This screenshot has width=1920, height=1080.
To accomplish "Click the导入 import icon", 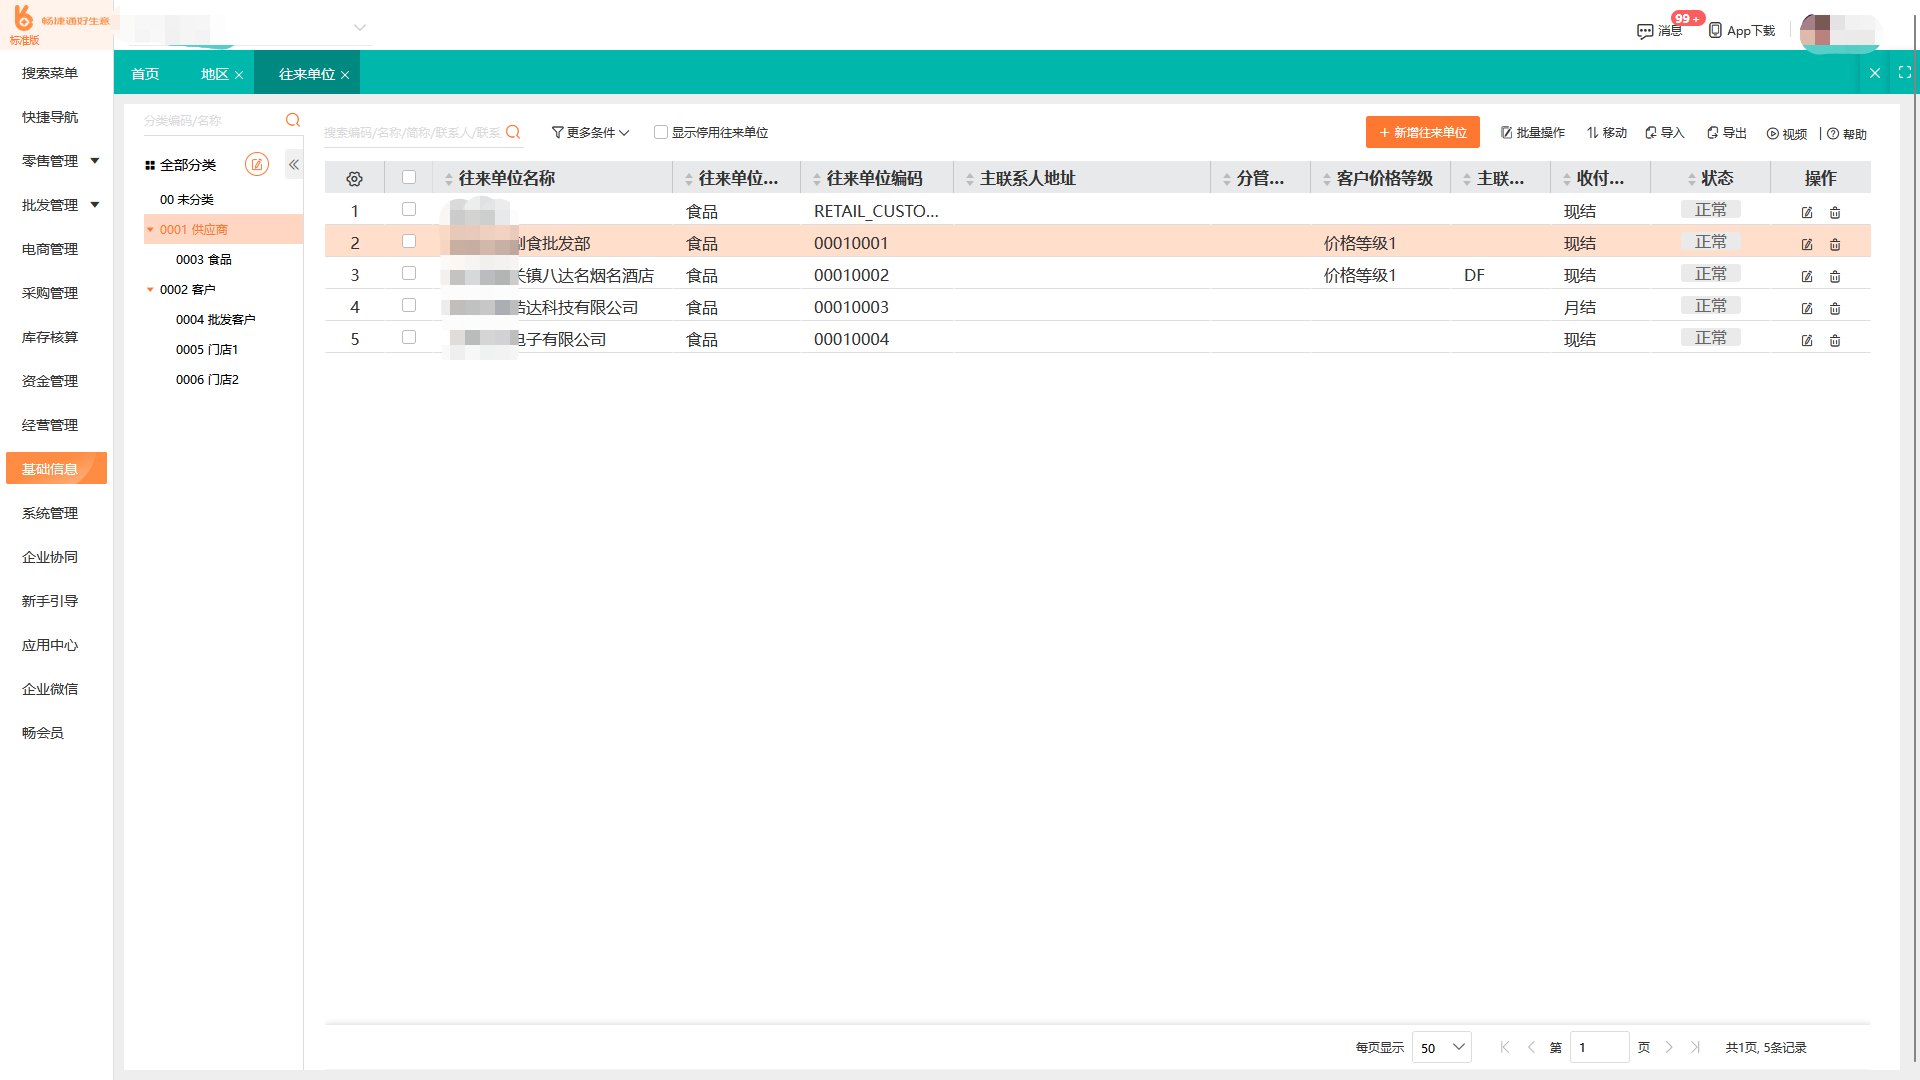I will coord(1665,131).
